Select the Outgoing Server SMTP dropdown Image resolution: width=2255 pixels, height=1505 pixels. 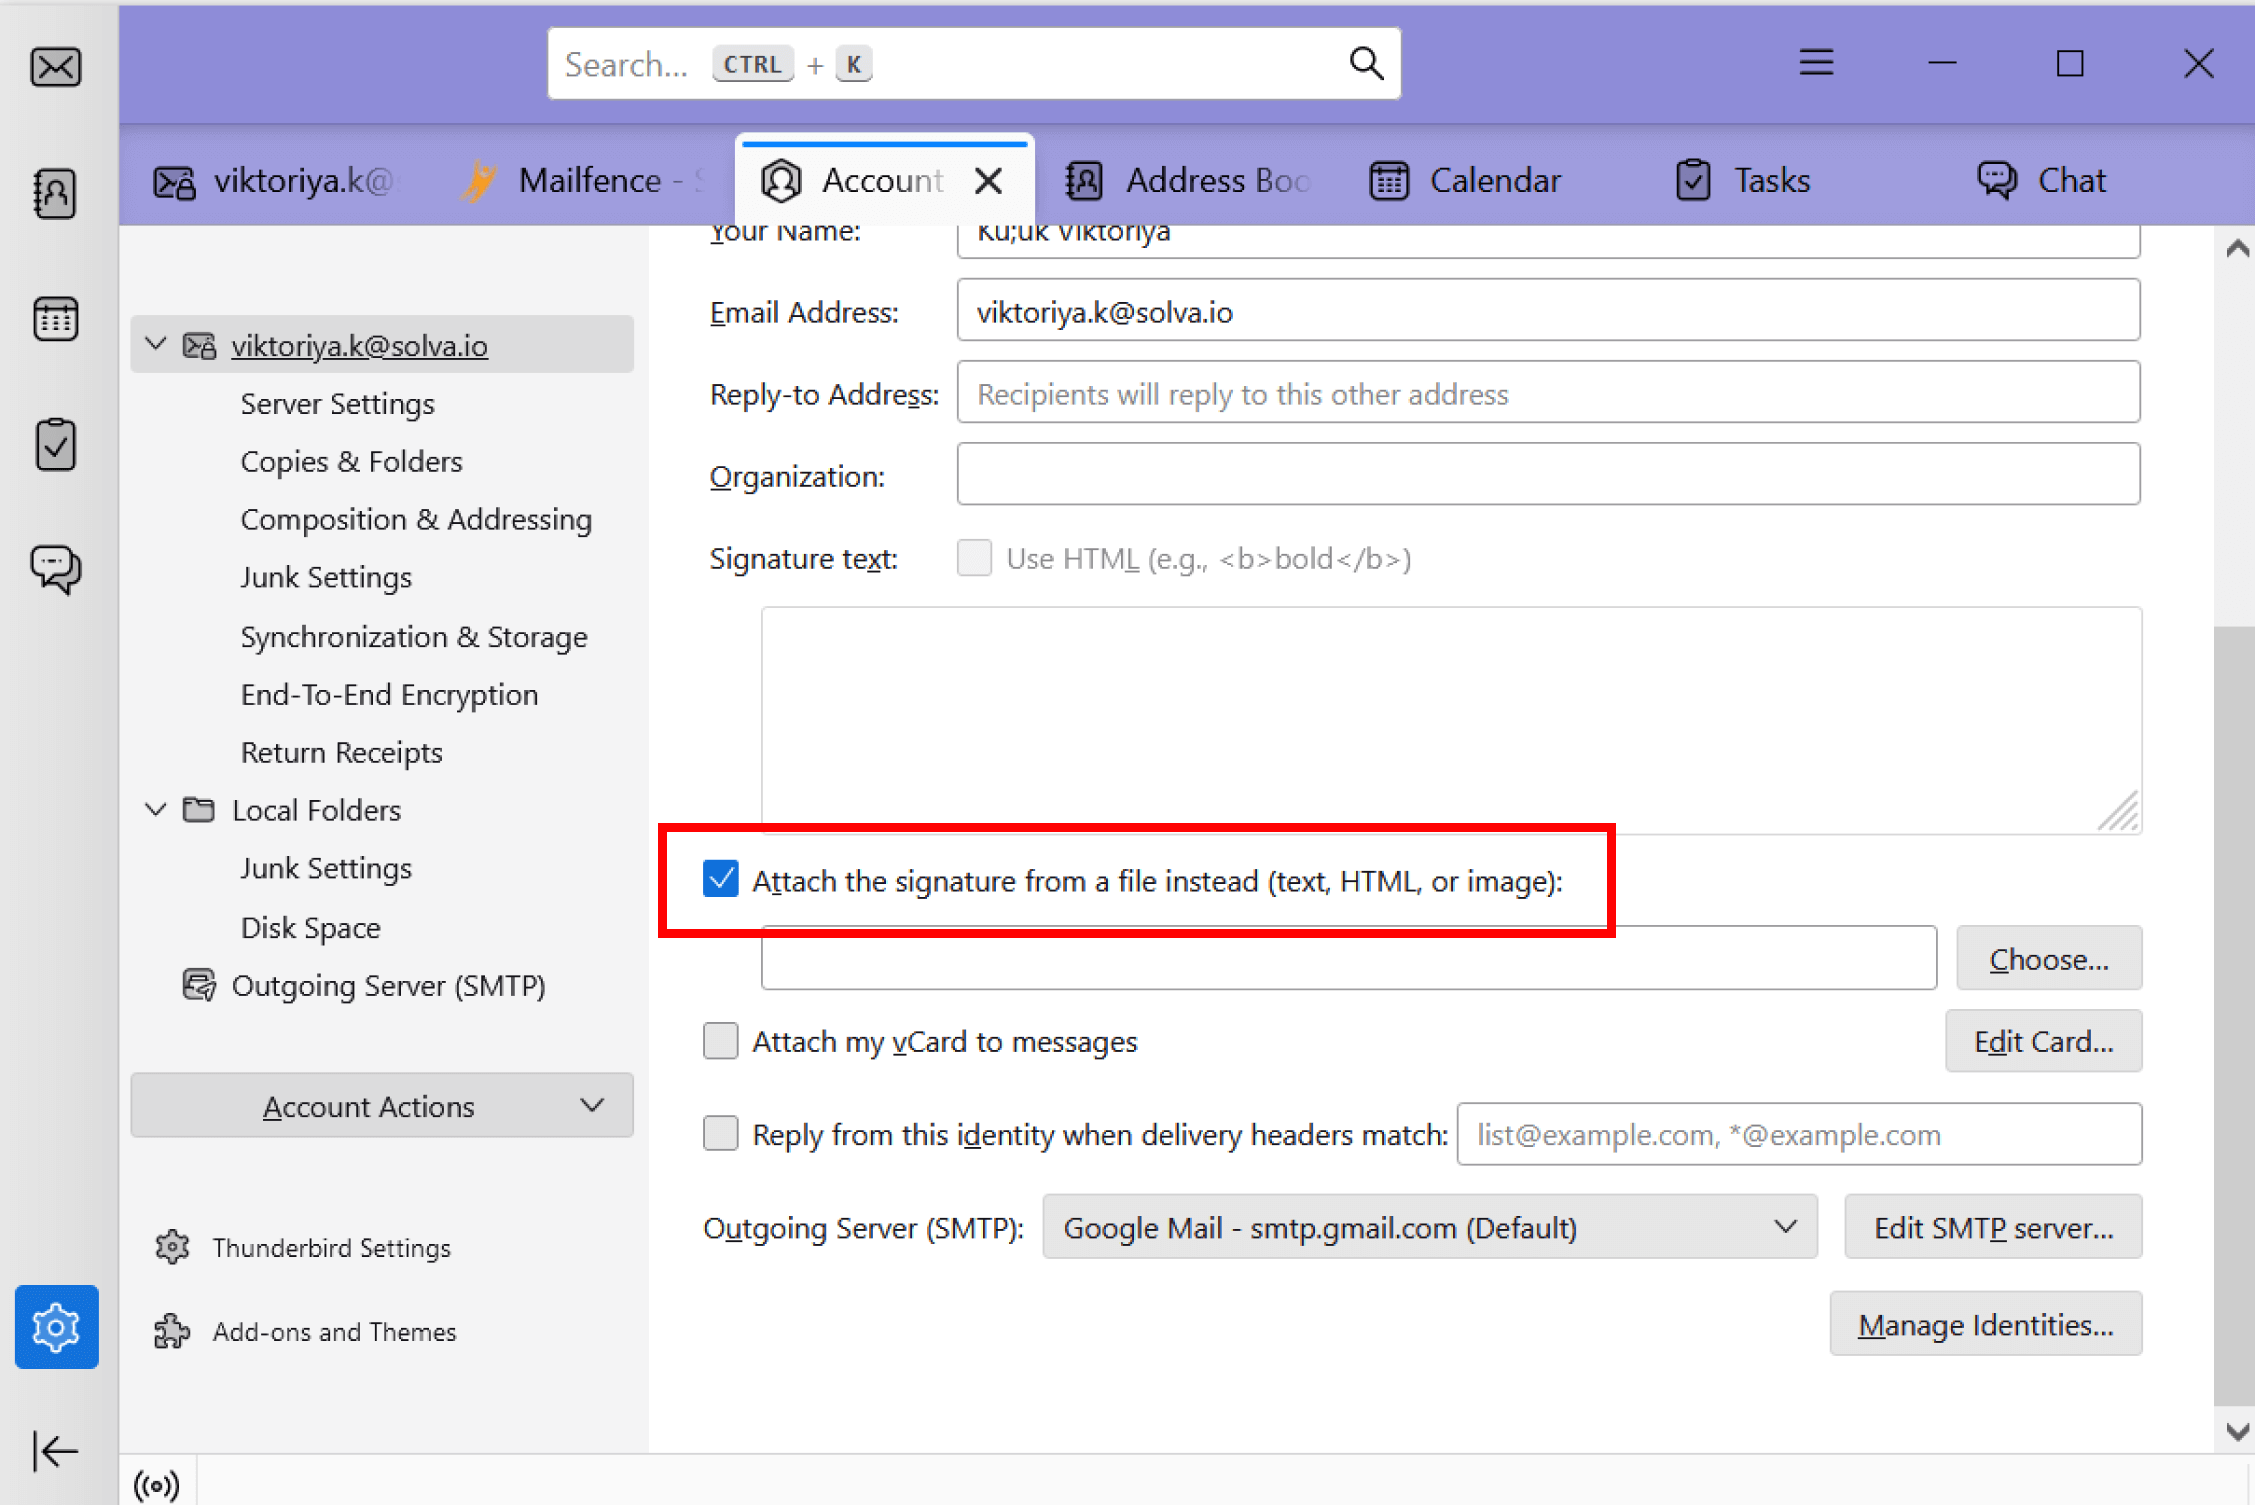coord(1426,1226)
